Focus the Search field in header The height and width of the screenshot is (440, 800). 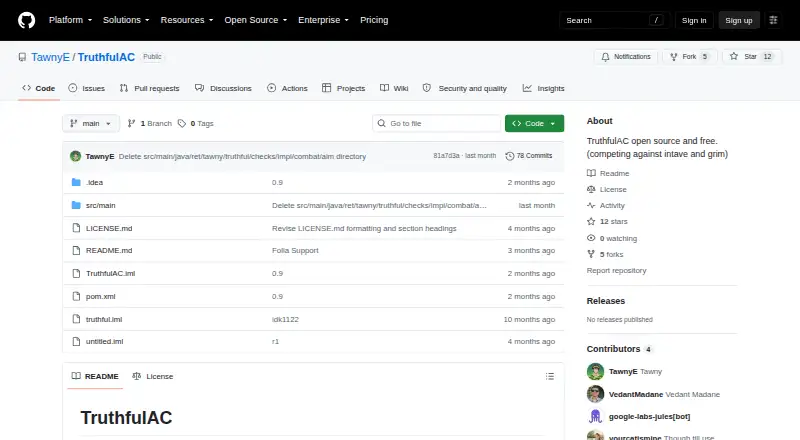pos(614,20)
